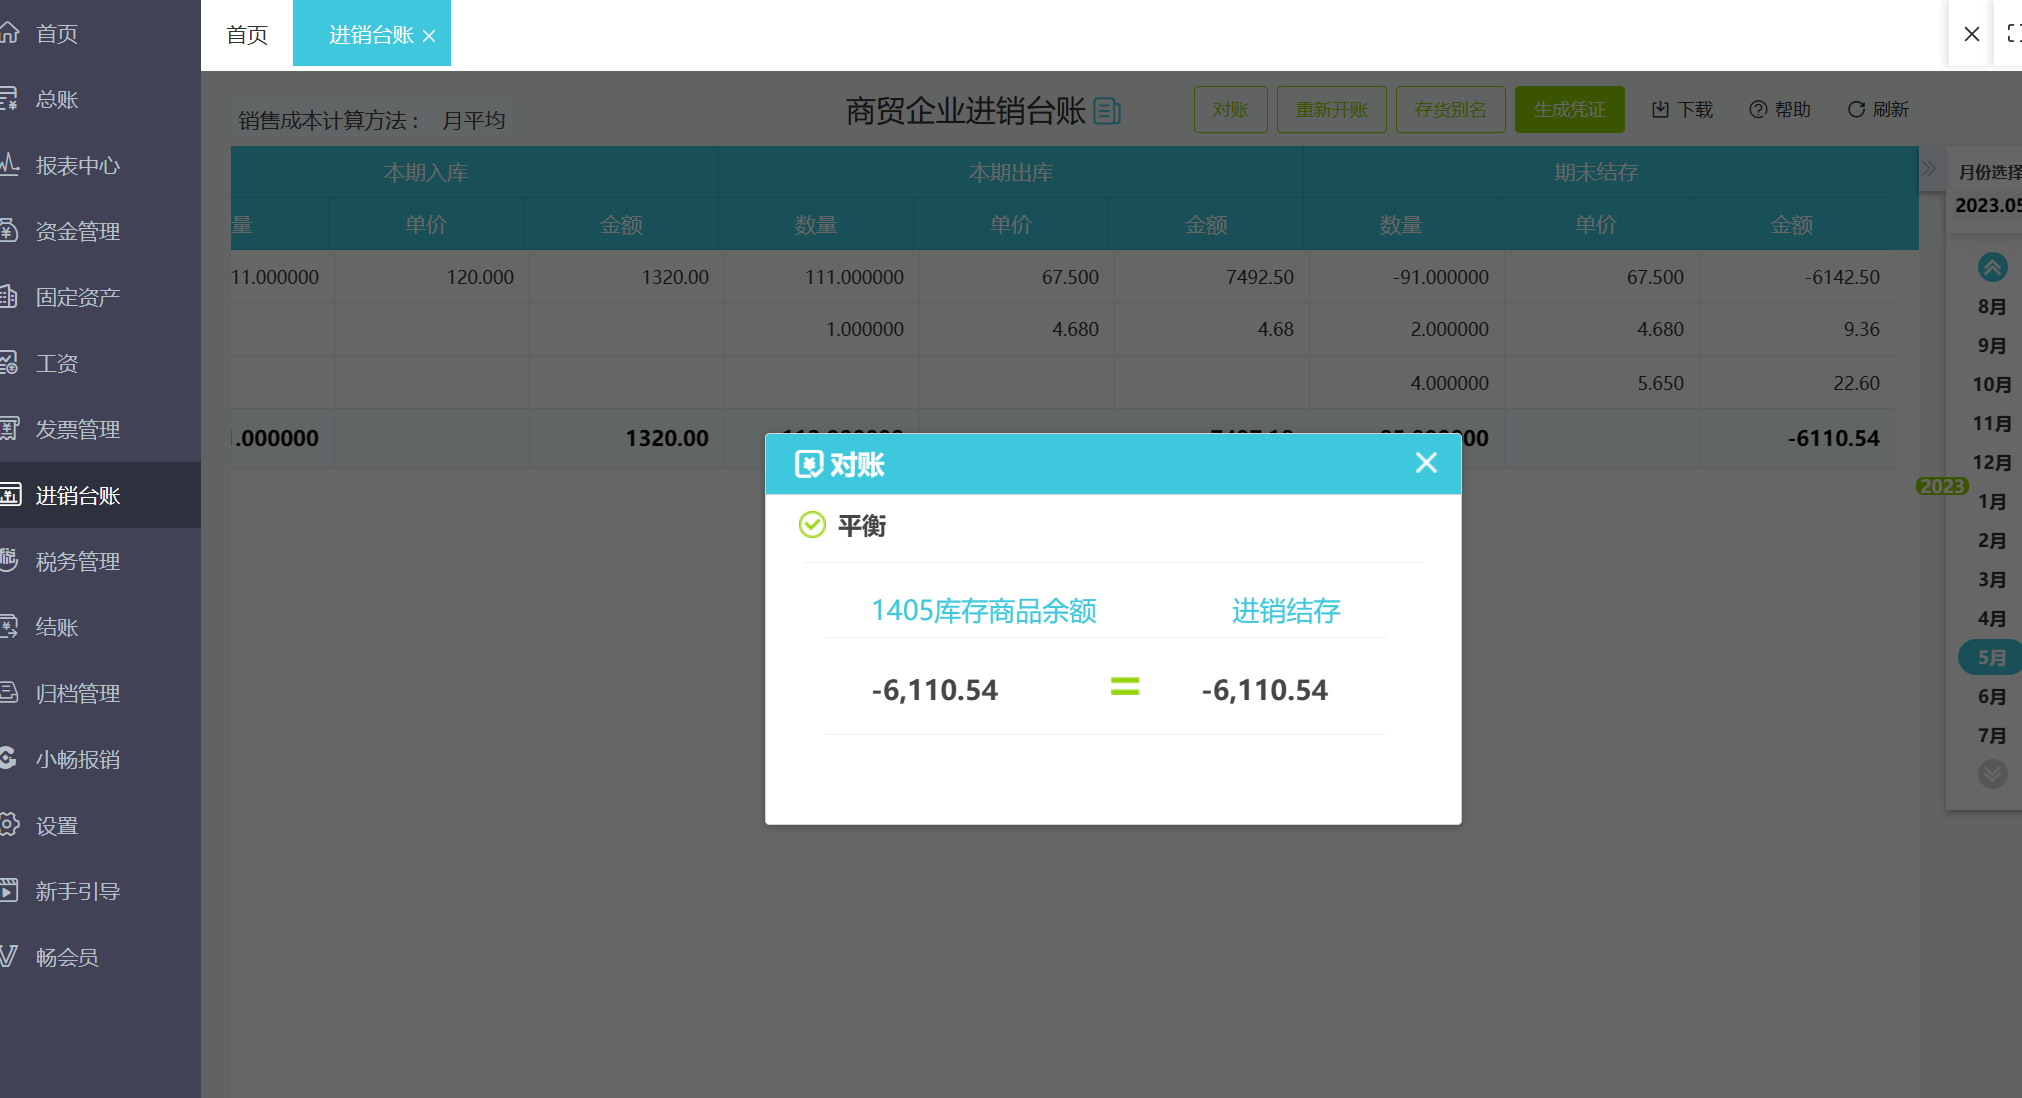Click the 存货划名 inventory naming icon
This screenshot has height=1098, width=2022.
[x=1454, y=112]
